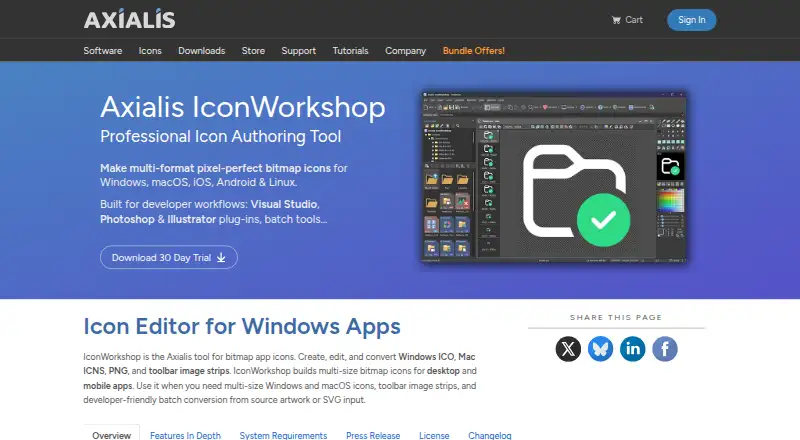Share this page on LinkedIn
Image resolution: width=800 pixels, height=440 pixels.
[x=633, y=349]
